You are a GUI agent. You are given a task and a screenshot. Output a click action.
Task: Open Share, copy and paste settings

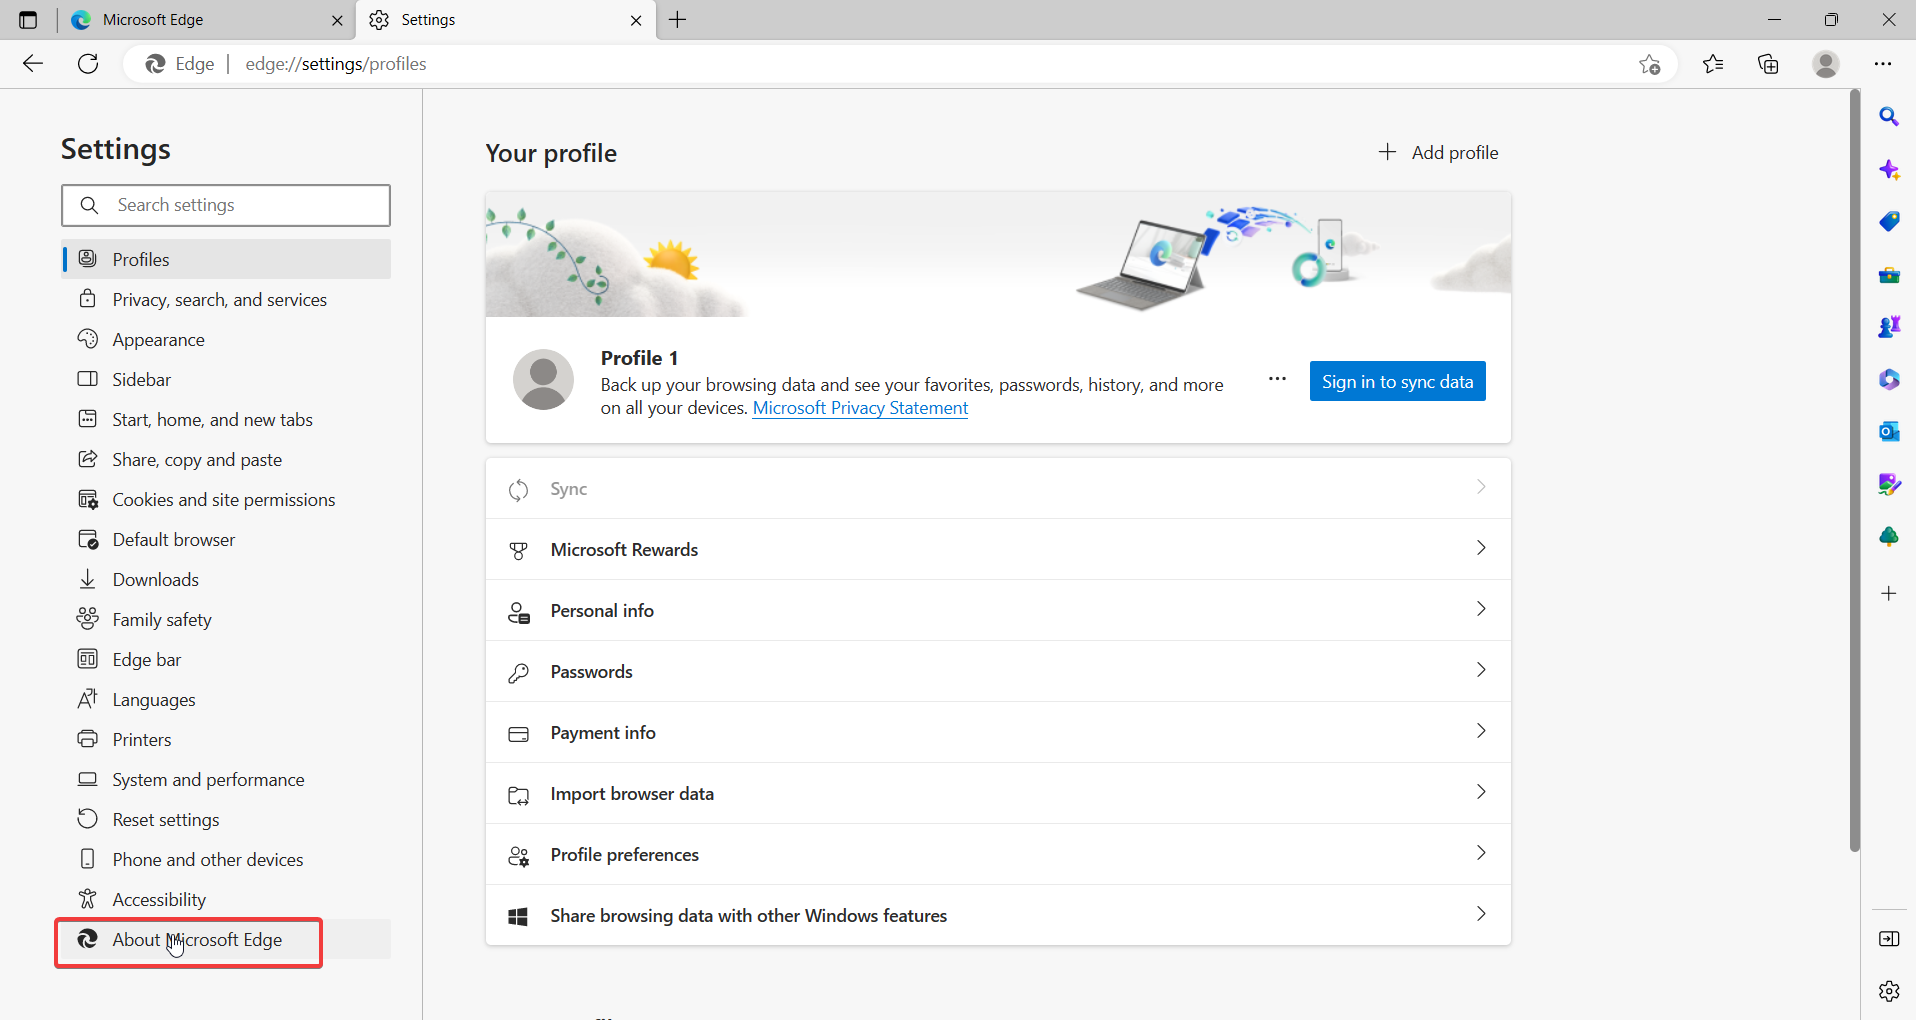tap(226, 459)
